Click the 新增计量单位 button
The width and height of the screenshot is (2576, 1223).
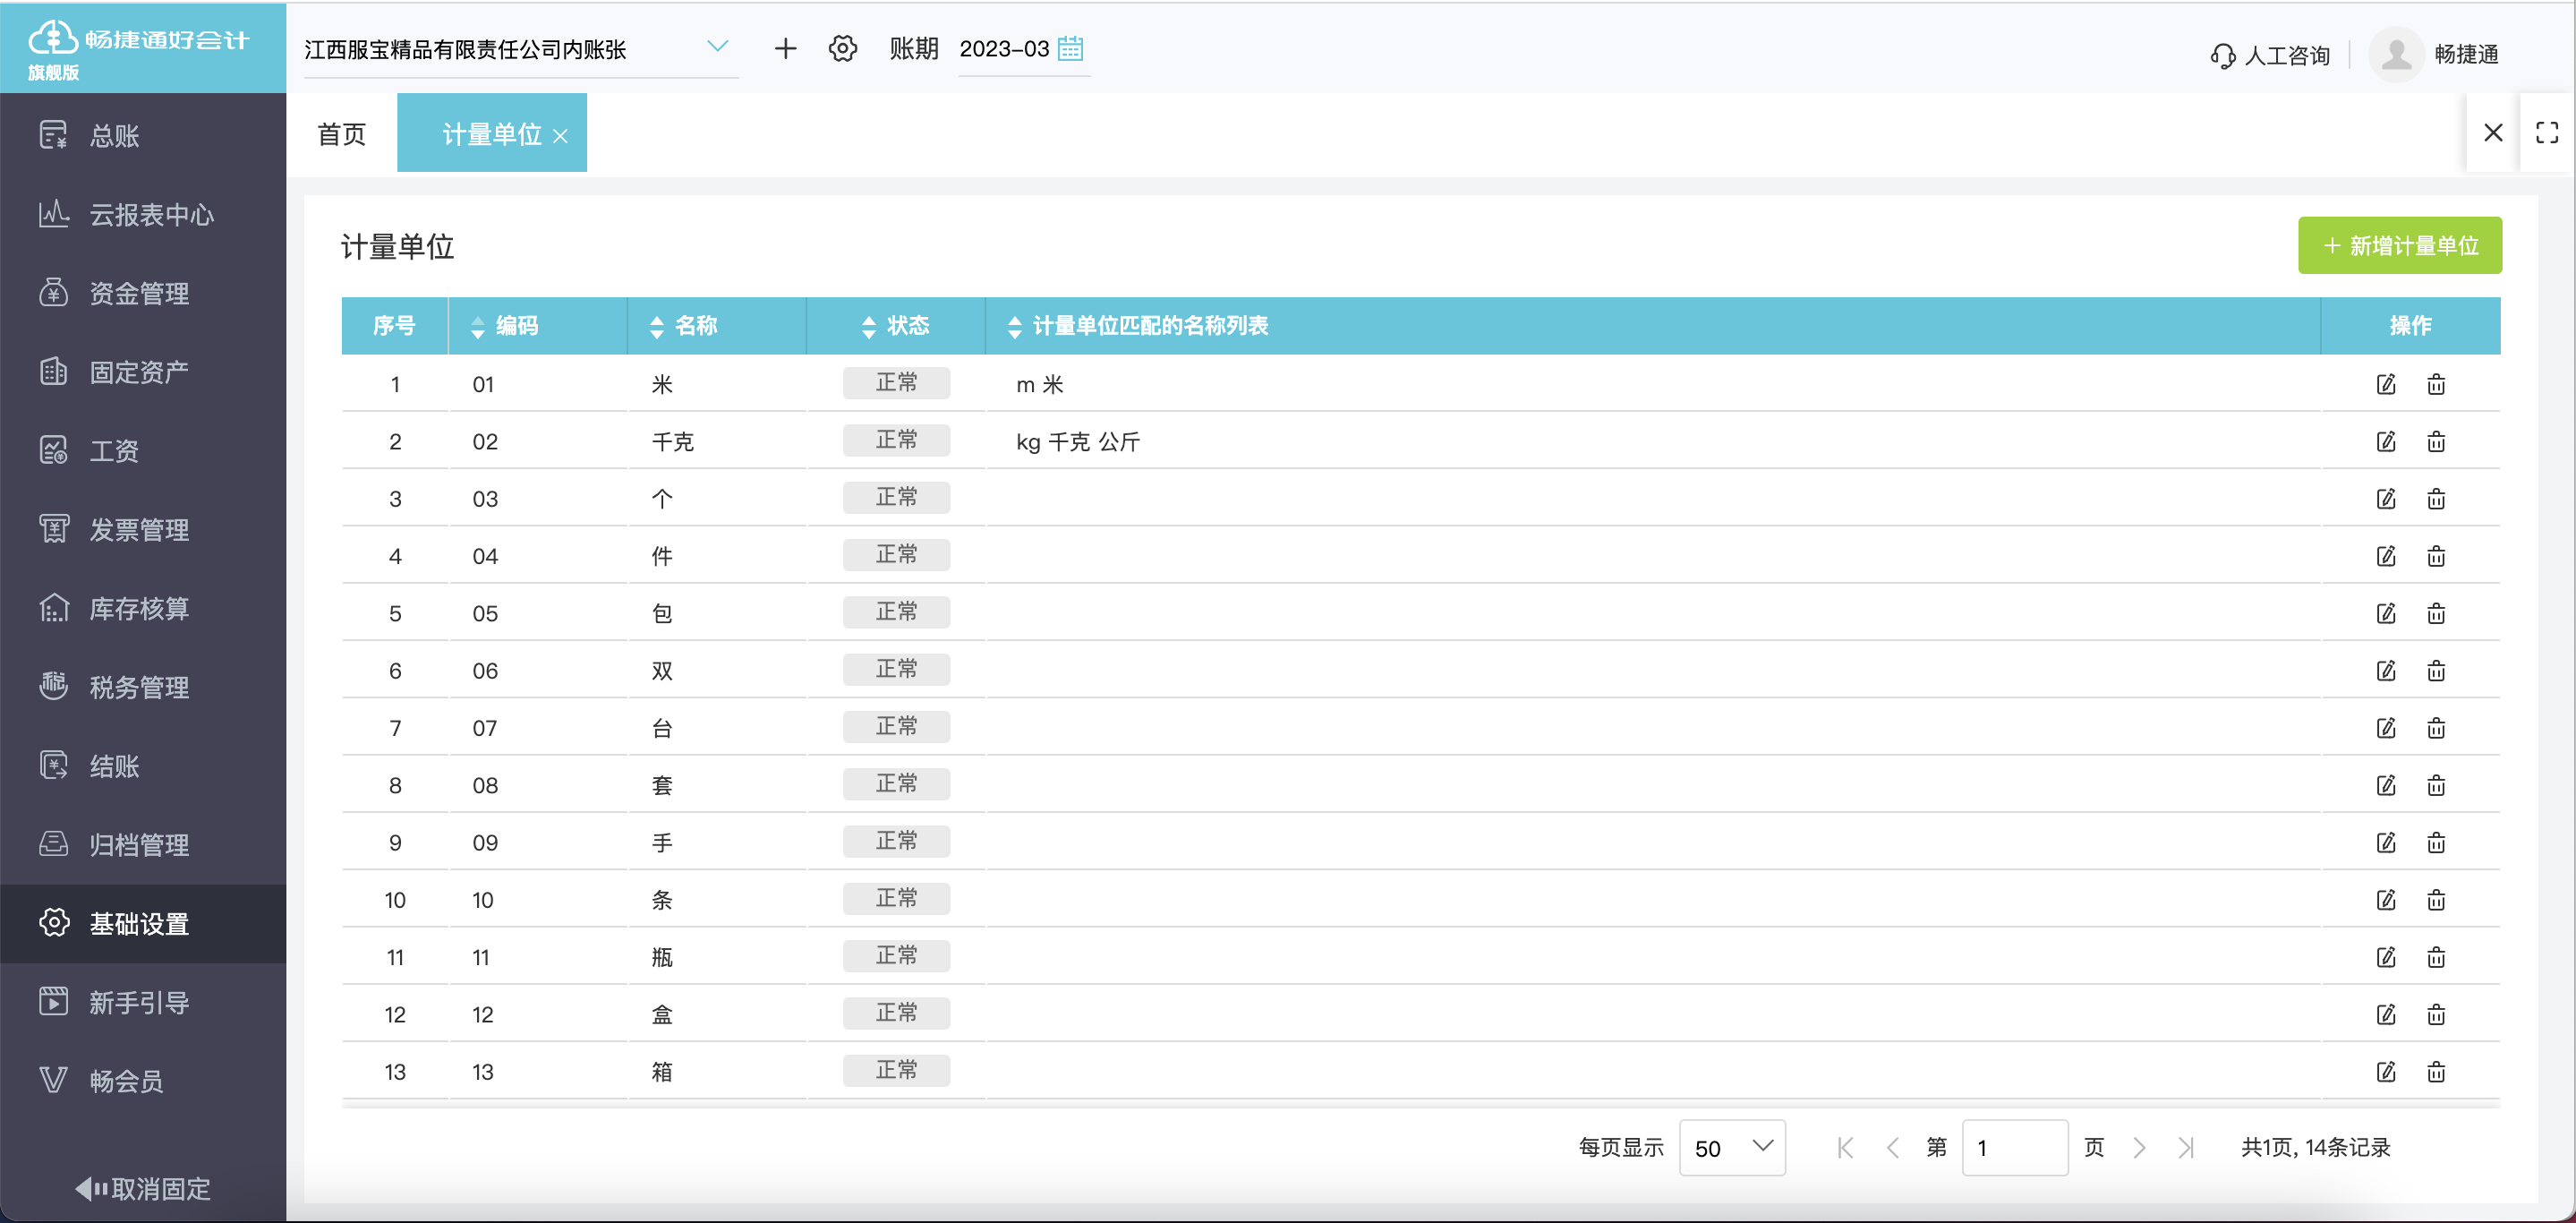2401,246
